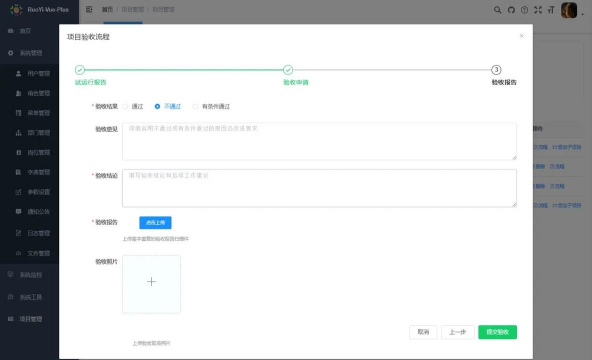Open 通知公告 via its message icon
Image resolution: width=592 pixels, height=360 pixels.
pos(18,212)
